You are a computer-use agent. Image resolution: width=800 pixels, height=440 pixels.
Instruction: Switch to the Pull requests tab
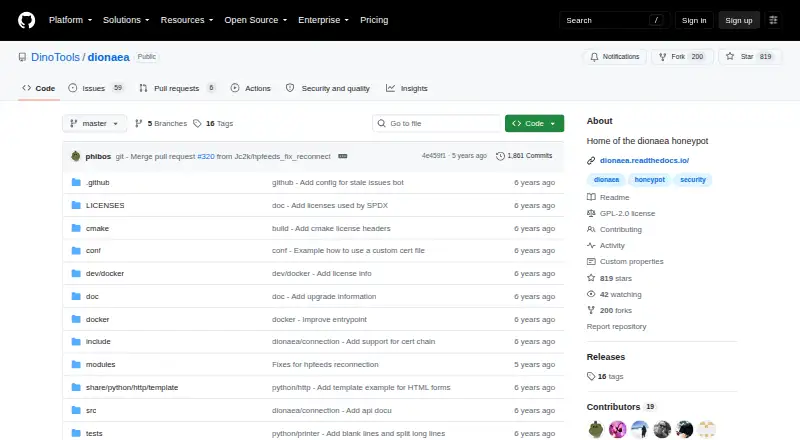coord(177,88)
